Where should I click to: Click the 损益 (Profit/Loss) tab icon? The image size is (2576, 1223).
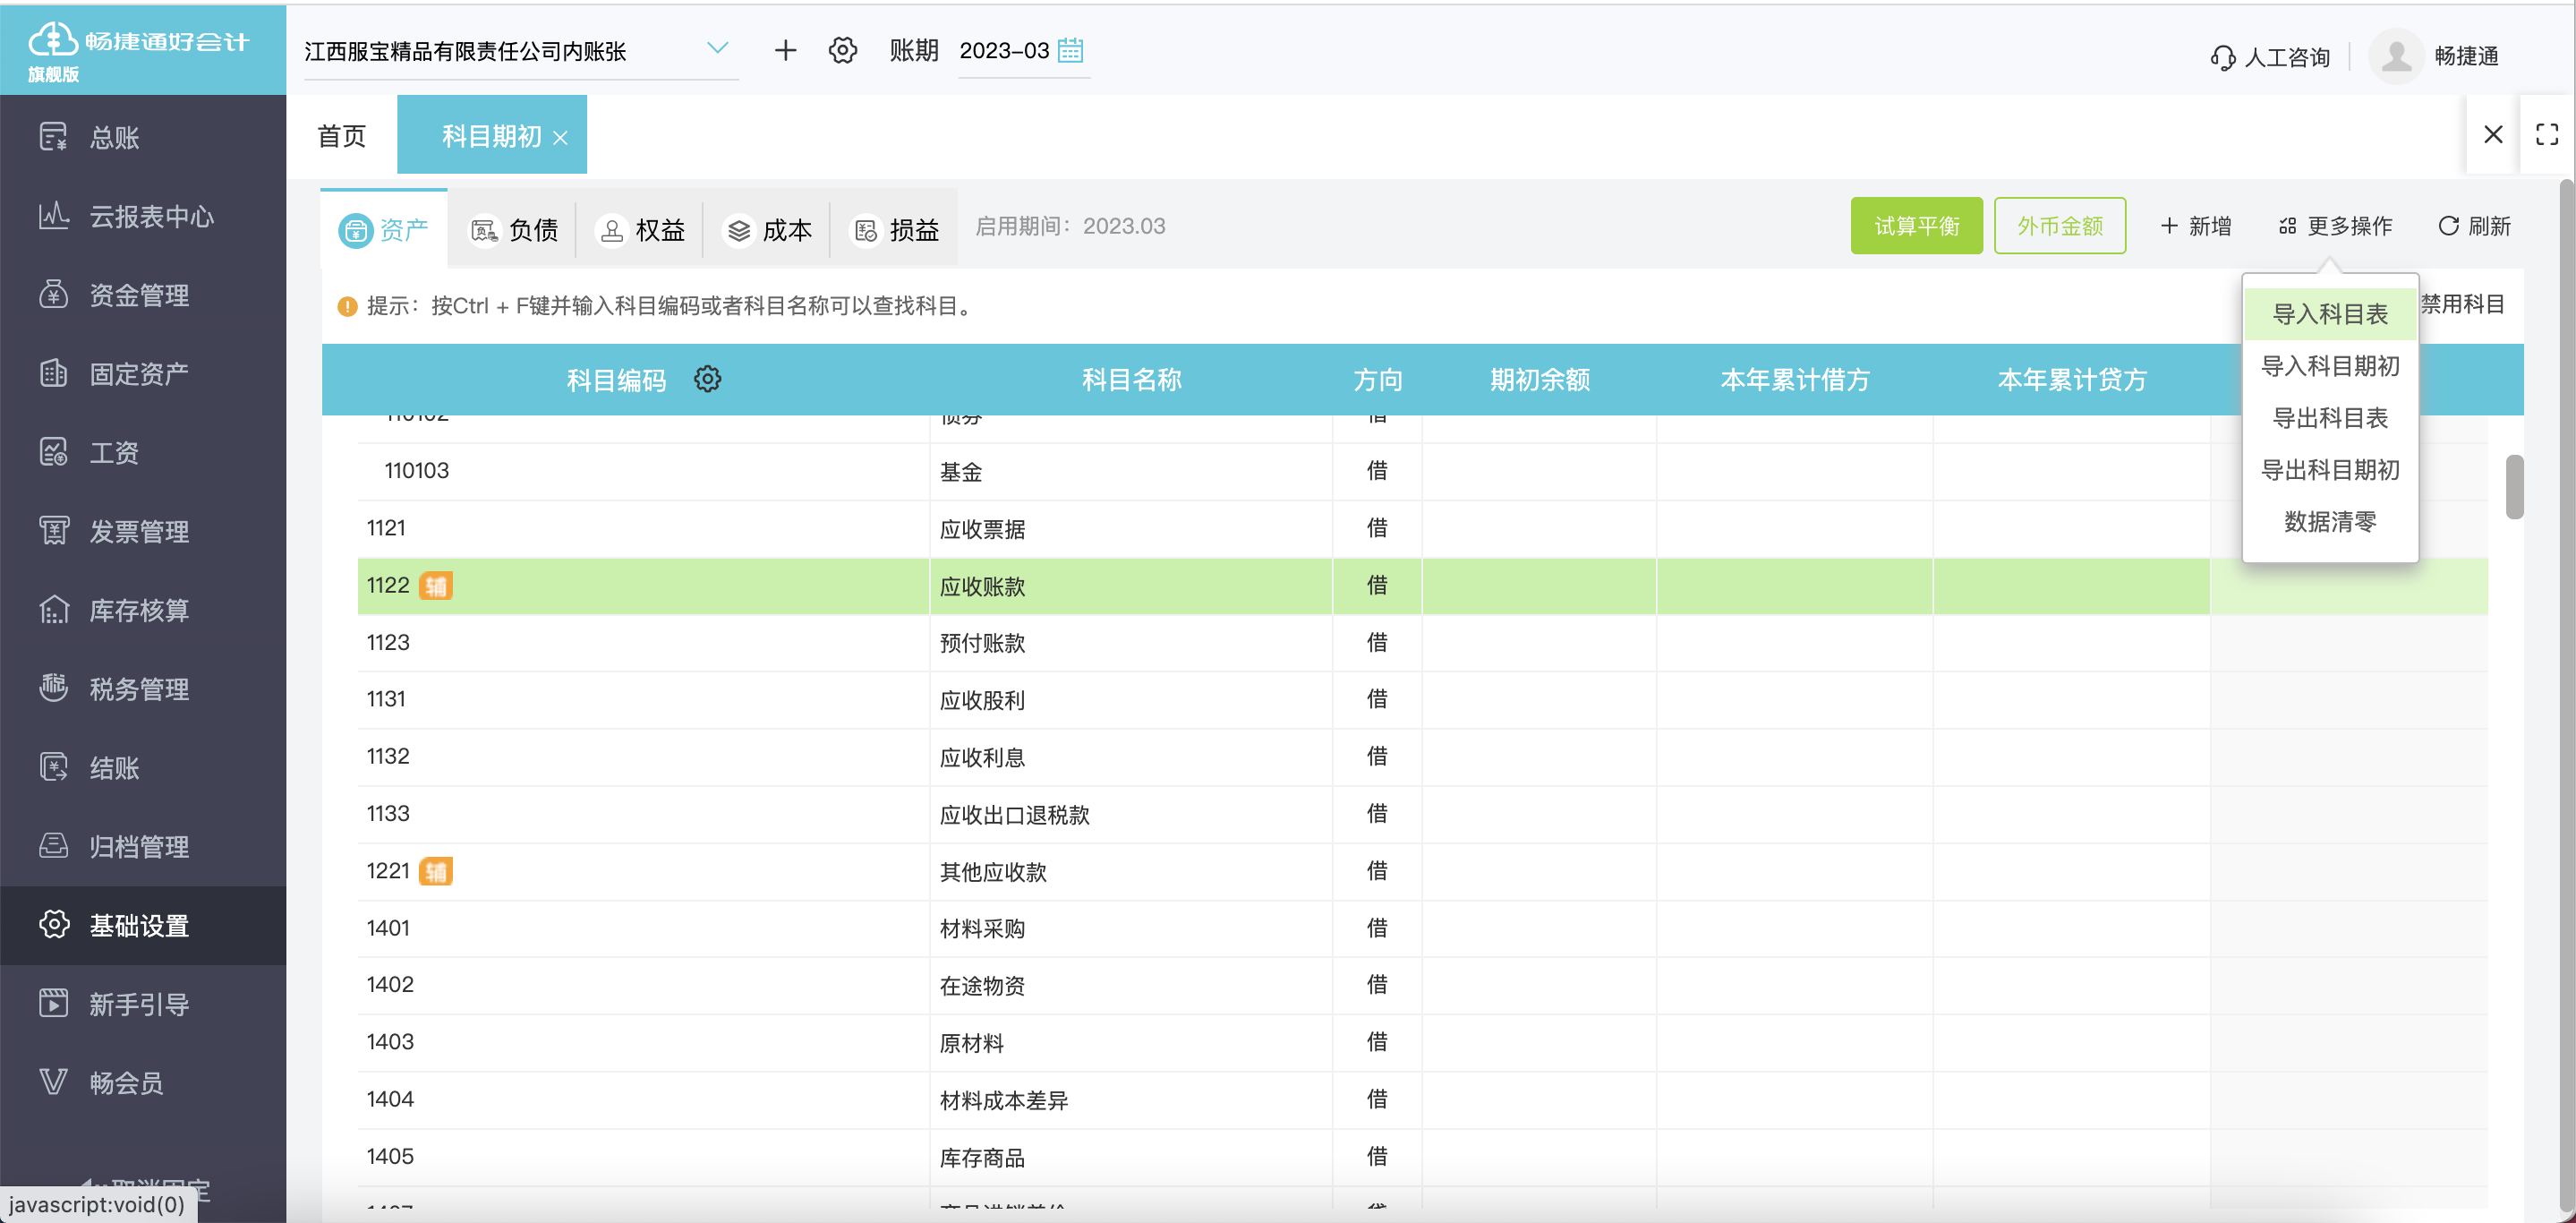click(x=867, y=227)
